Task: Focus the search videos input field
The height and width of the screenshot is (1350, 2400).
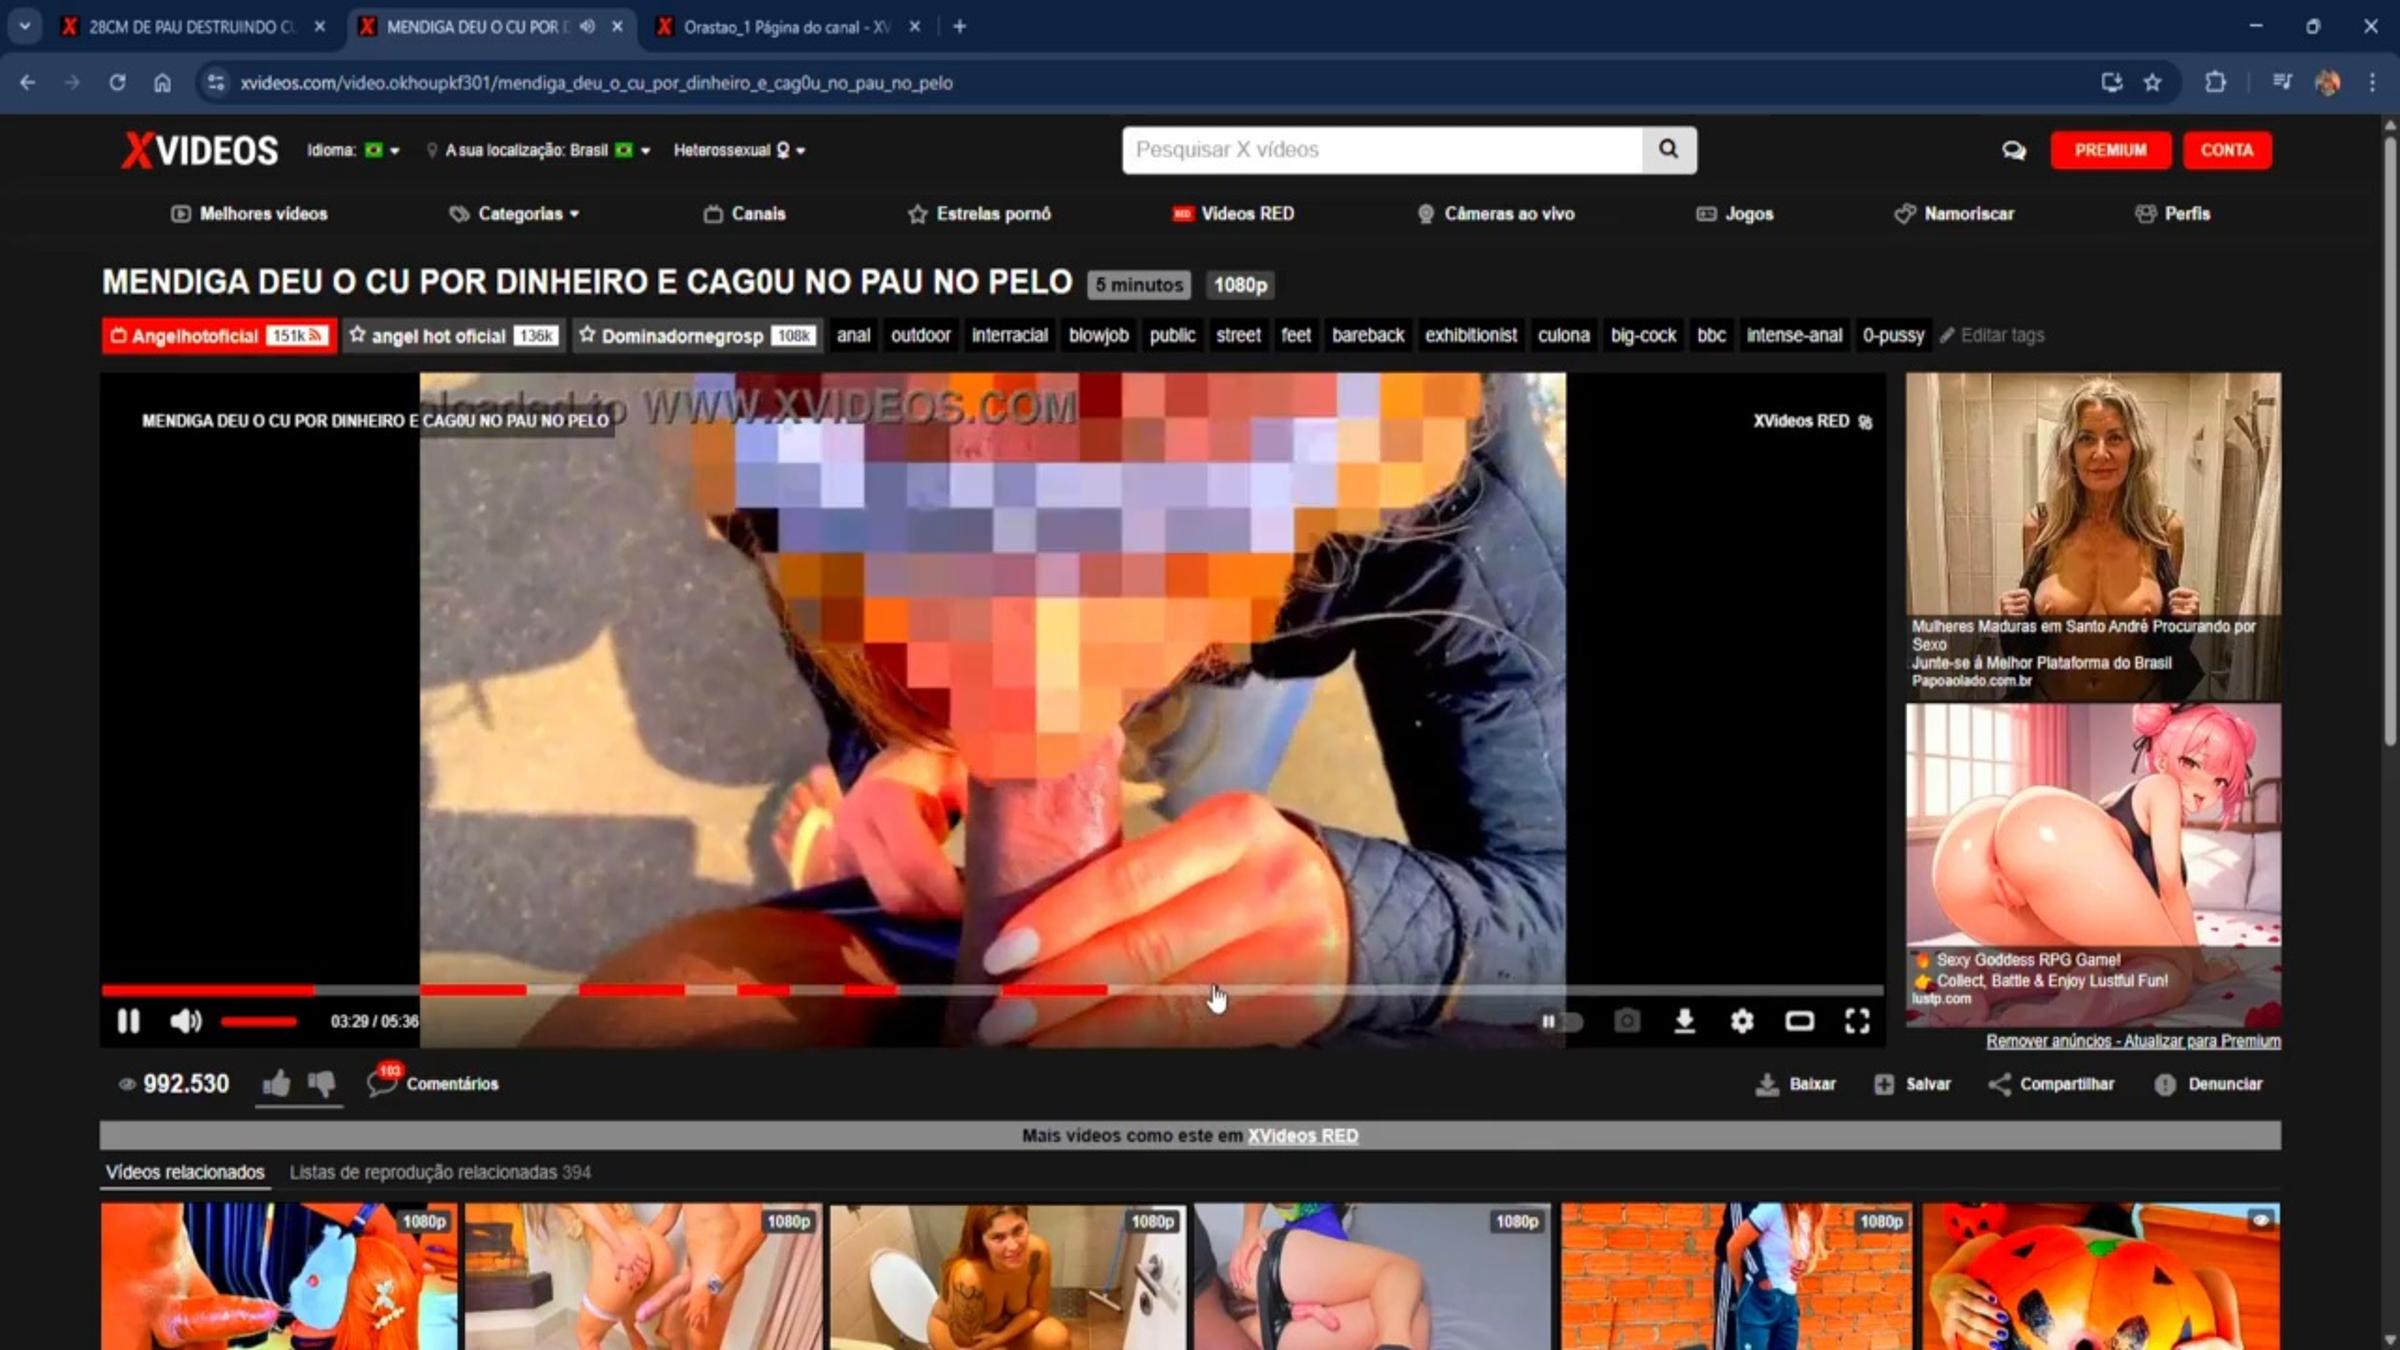Action: pos(1382,150)
